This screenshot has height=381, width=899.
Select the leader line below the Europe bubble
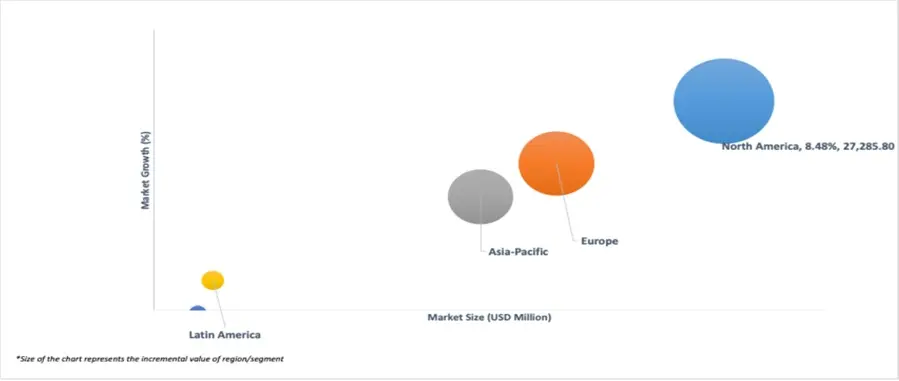(565, 201)
